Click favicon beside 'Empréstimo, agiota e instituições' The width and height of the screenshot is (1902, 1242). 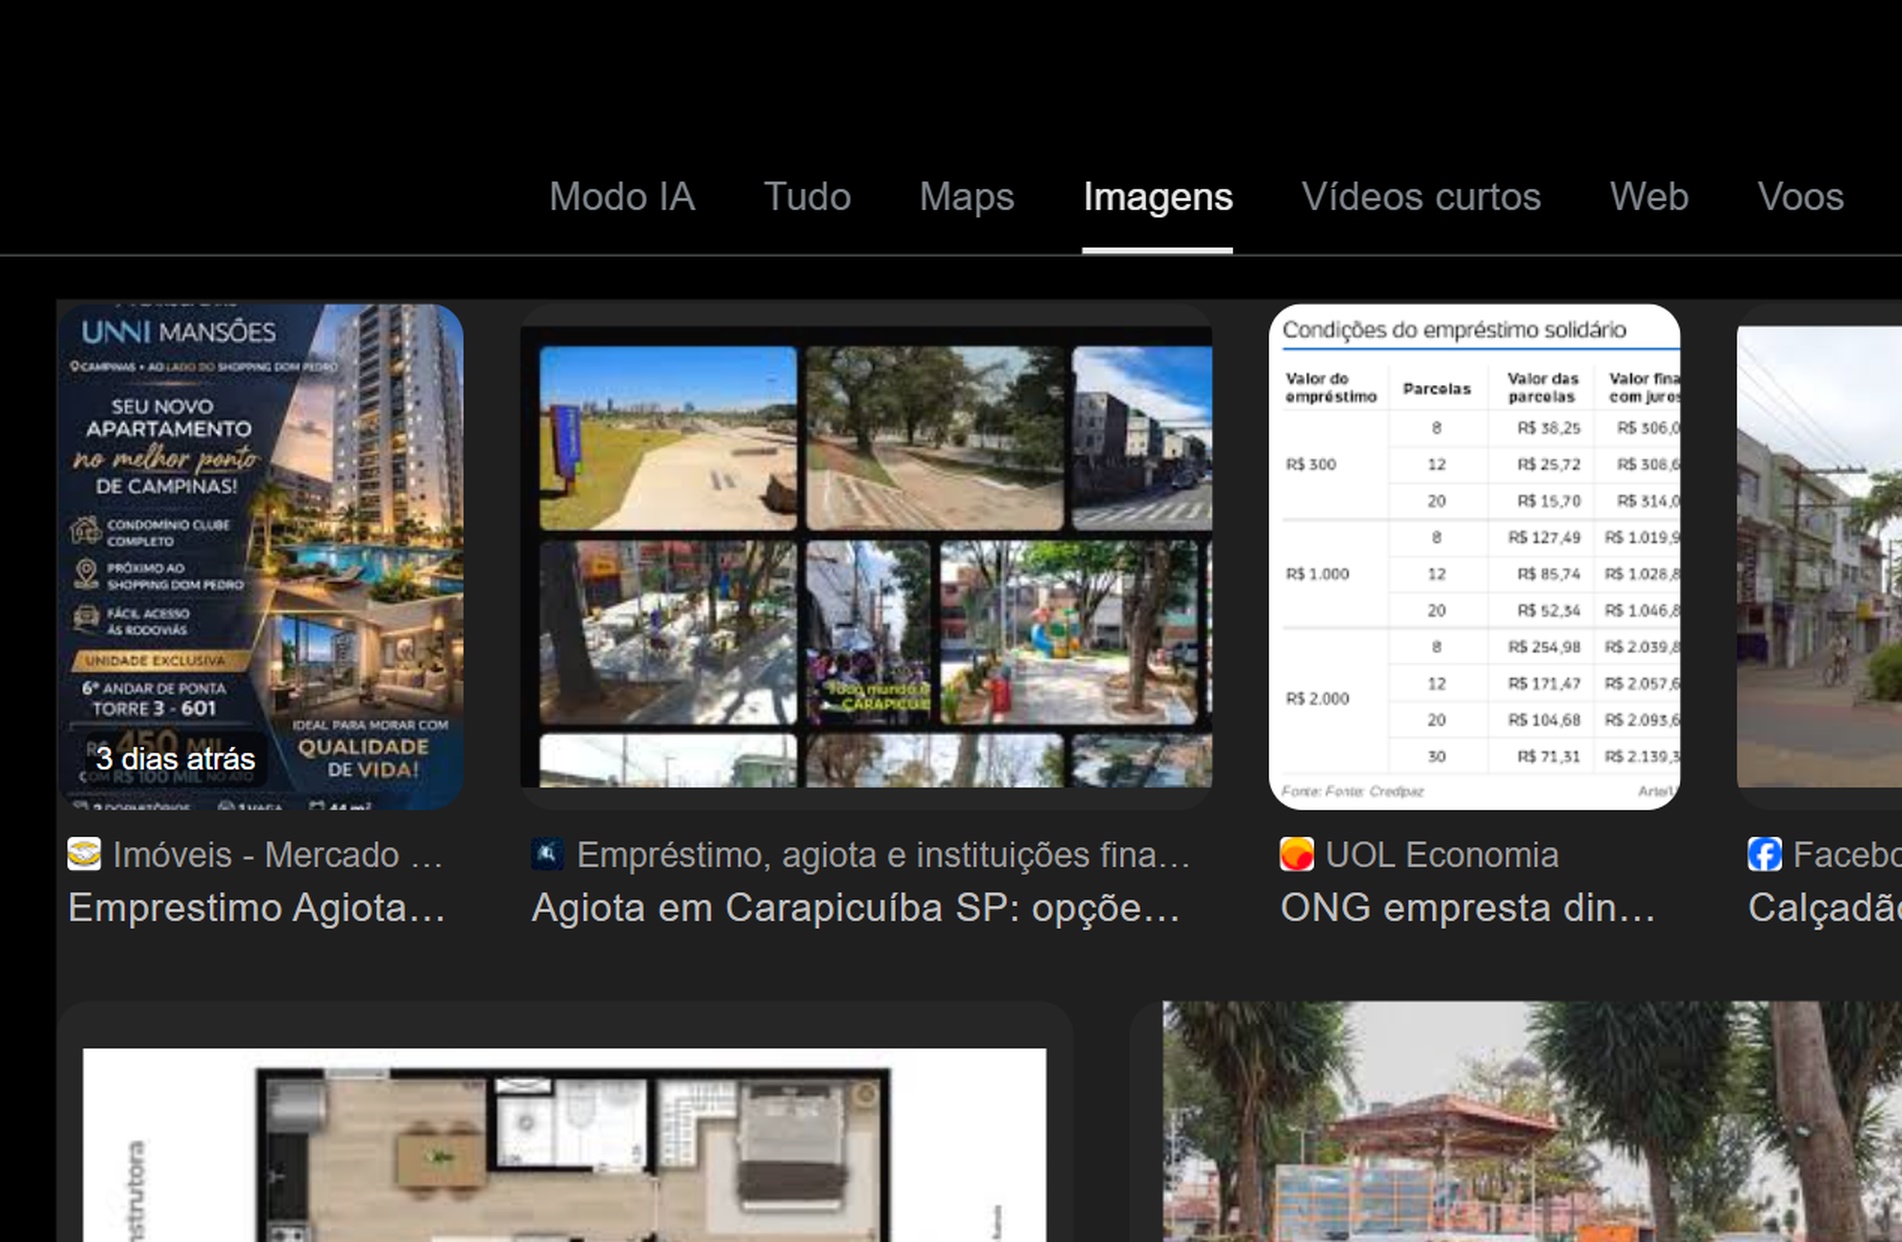tap(548, 855)
